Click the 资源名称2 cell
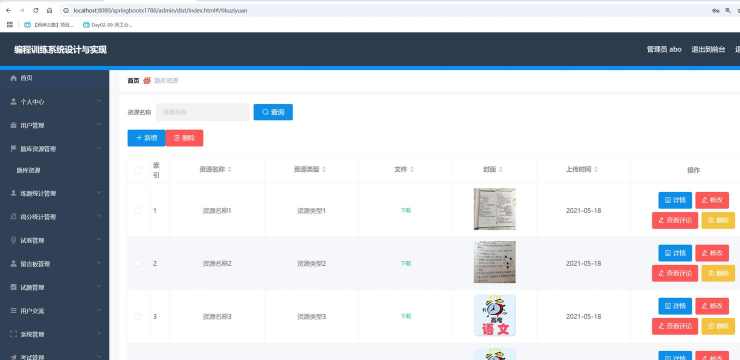This screenshot has width=740, height=360. point(217,263)
